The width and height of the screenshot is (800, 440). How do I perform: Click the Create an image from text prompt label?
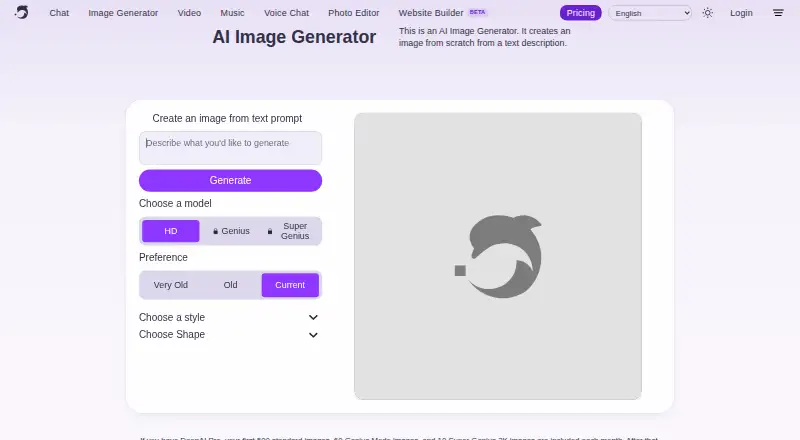[227, 118]
